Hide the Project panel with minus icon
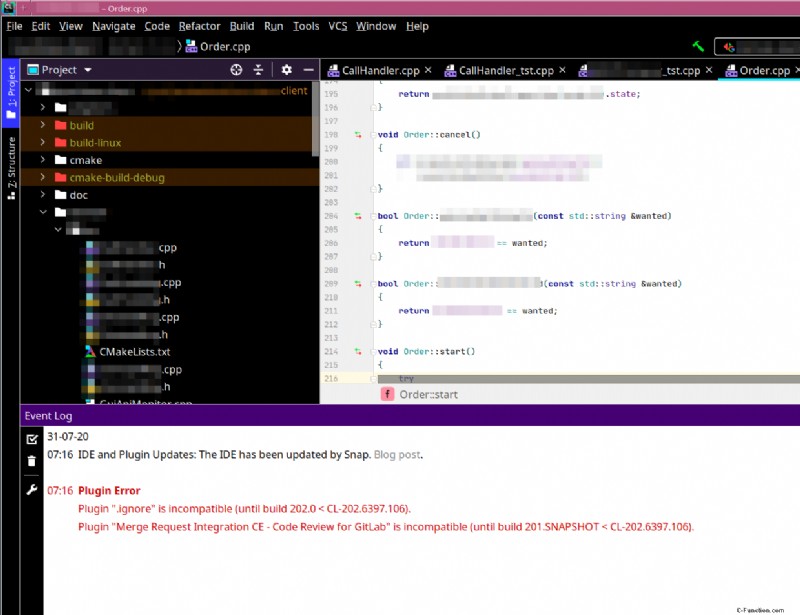The height and width of the screenshot is (615, 800). pos(308,70)
